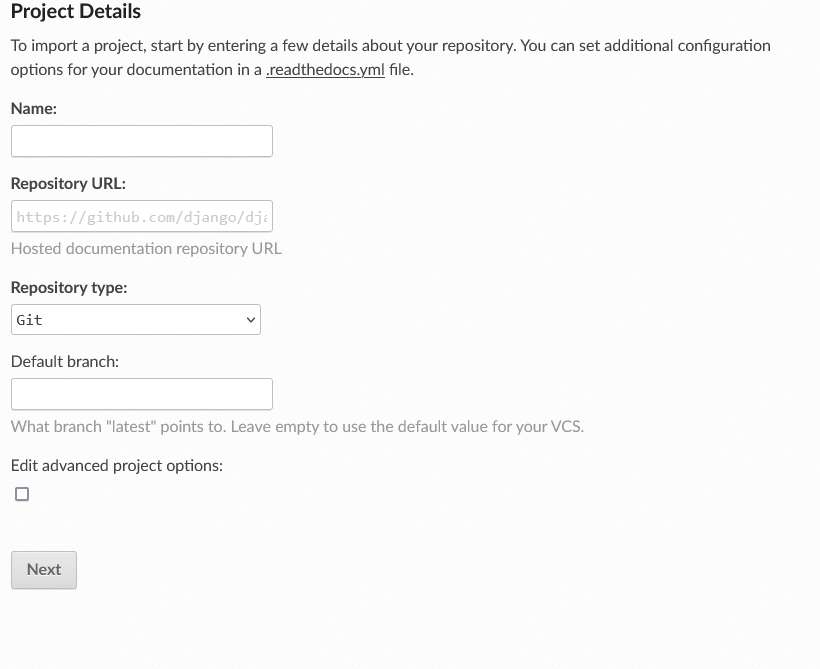Click the Default branch helper text about latest
The height and width of the screenshot is (669, 820).
pos(295,426)
